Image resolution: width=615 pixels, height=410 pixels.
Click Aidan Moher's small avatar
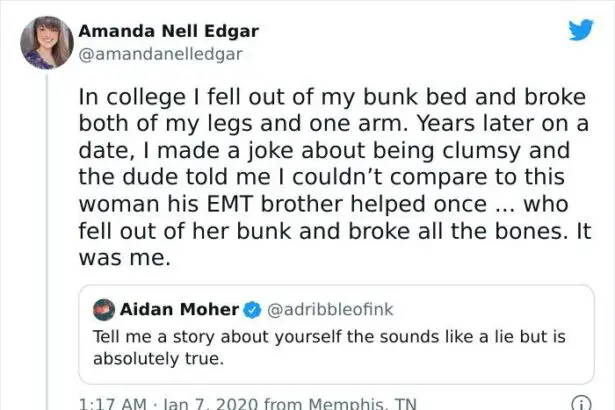point(103,309)
